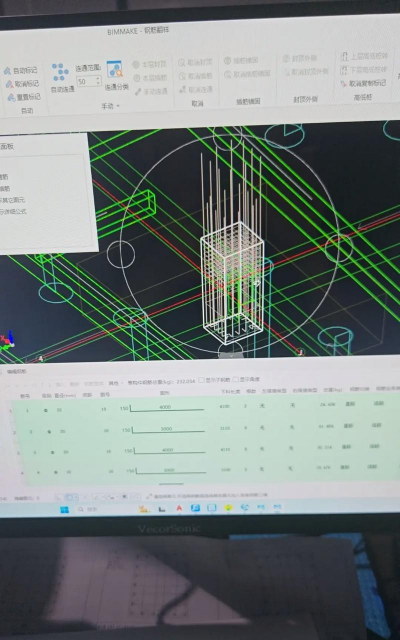400x640 pixels.
Task: Click the view cube axis icon in viewport
Action: click(x=7, y=340)
